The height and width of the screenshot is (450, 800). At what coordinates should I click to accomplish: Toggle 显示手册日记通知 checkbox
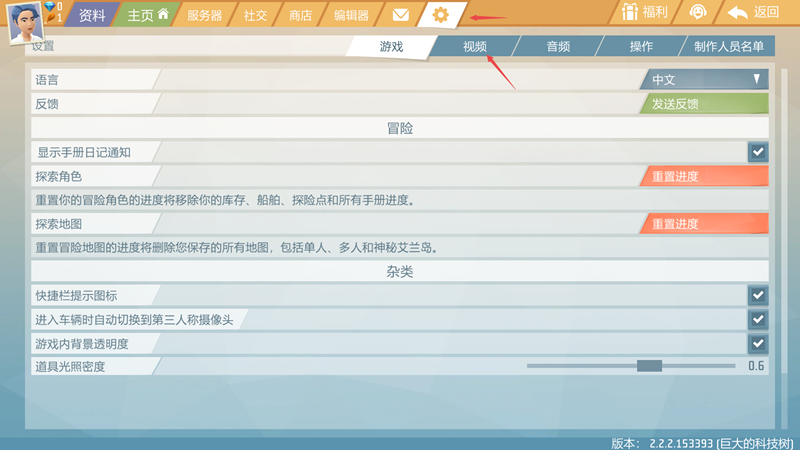click(758, 152)
